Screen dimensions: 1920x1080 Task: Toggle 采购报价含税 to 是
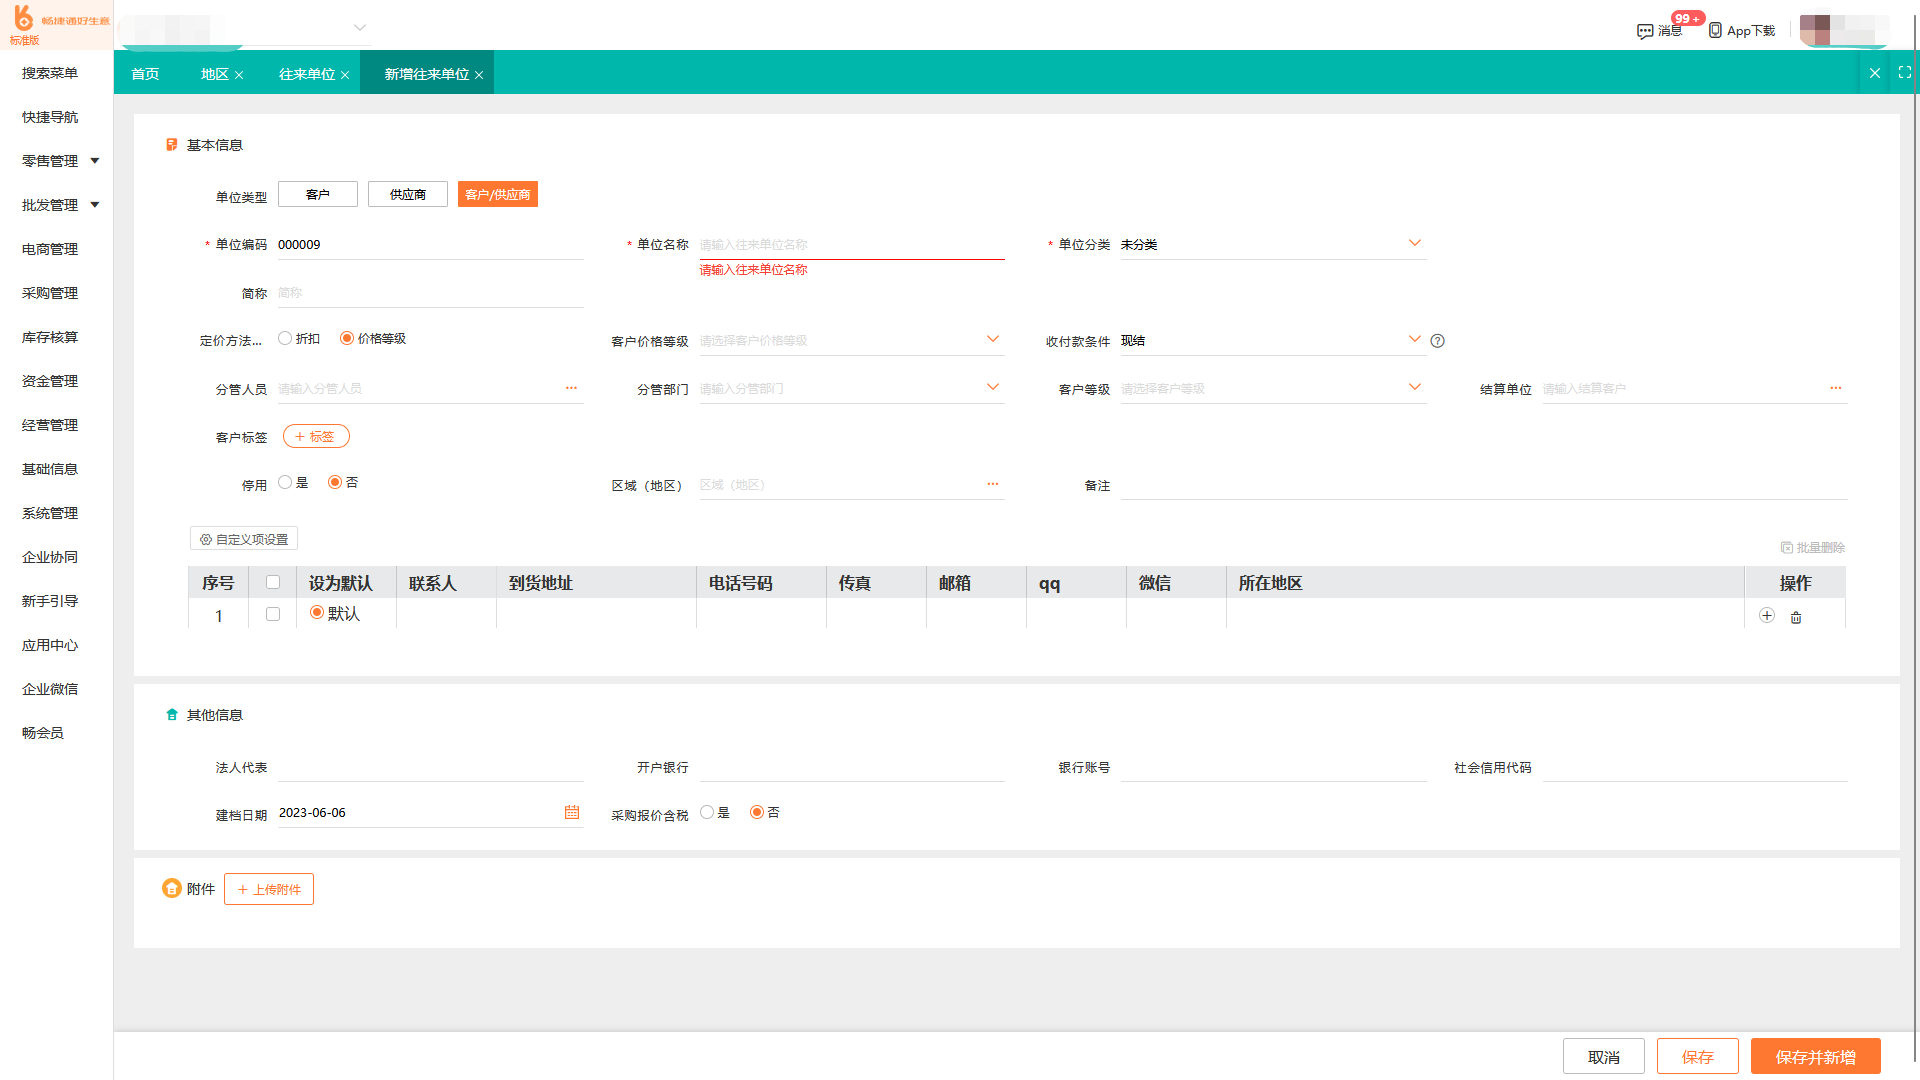tap(708, 812)
